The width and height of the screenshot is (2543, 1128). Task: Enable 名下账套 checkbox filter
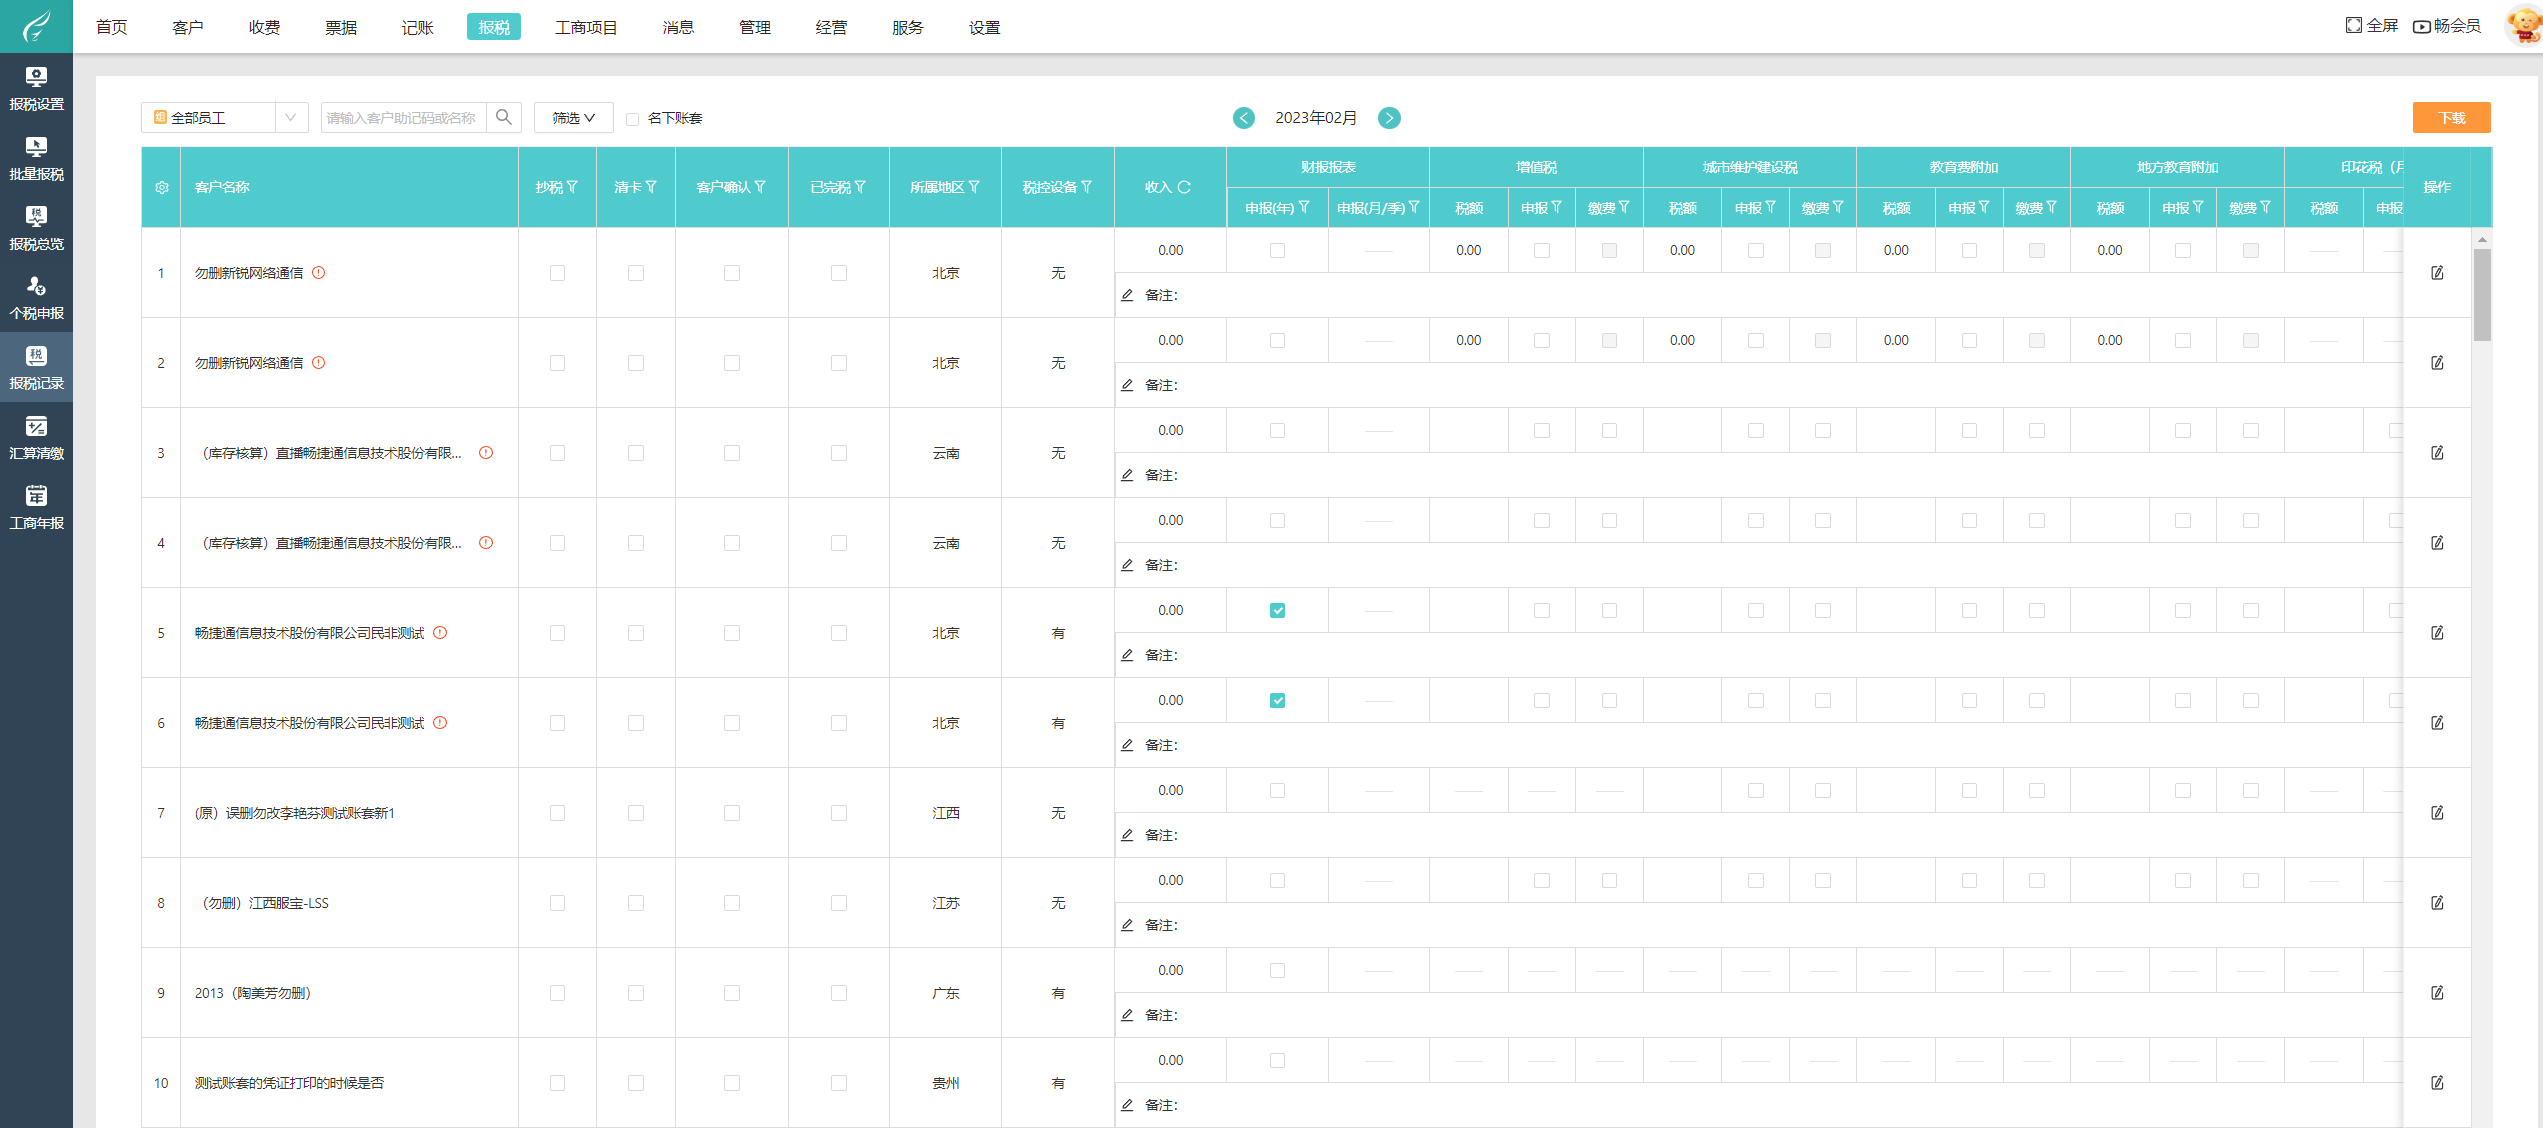click(633, 117)
